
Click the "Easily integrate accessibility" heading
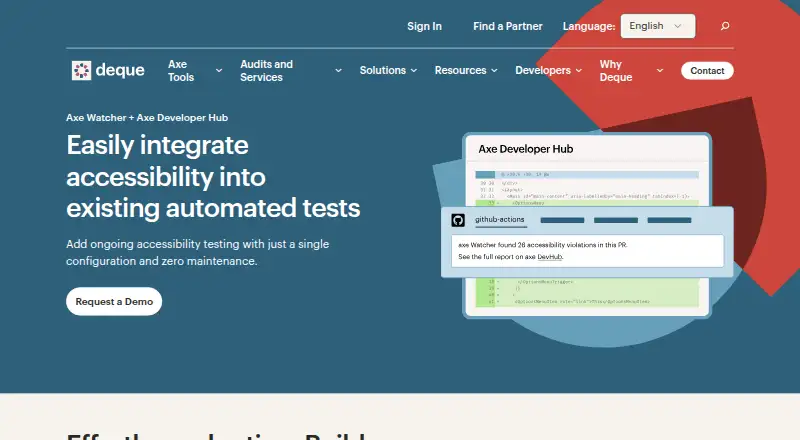click(x=213, y=177)
